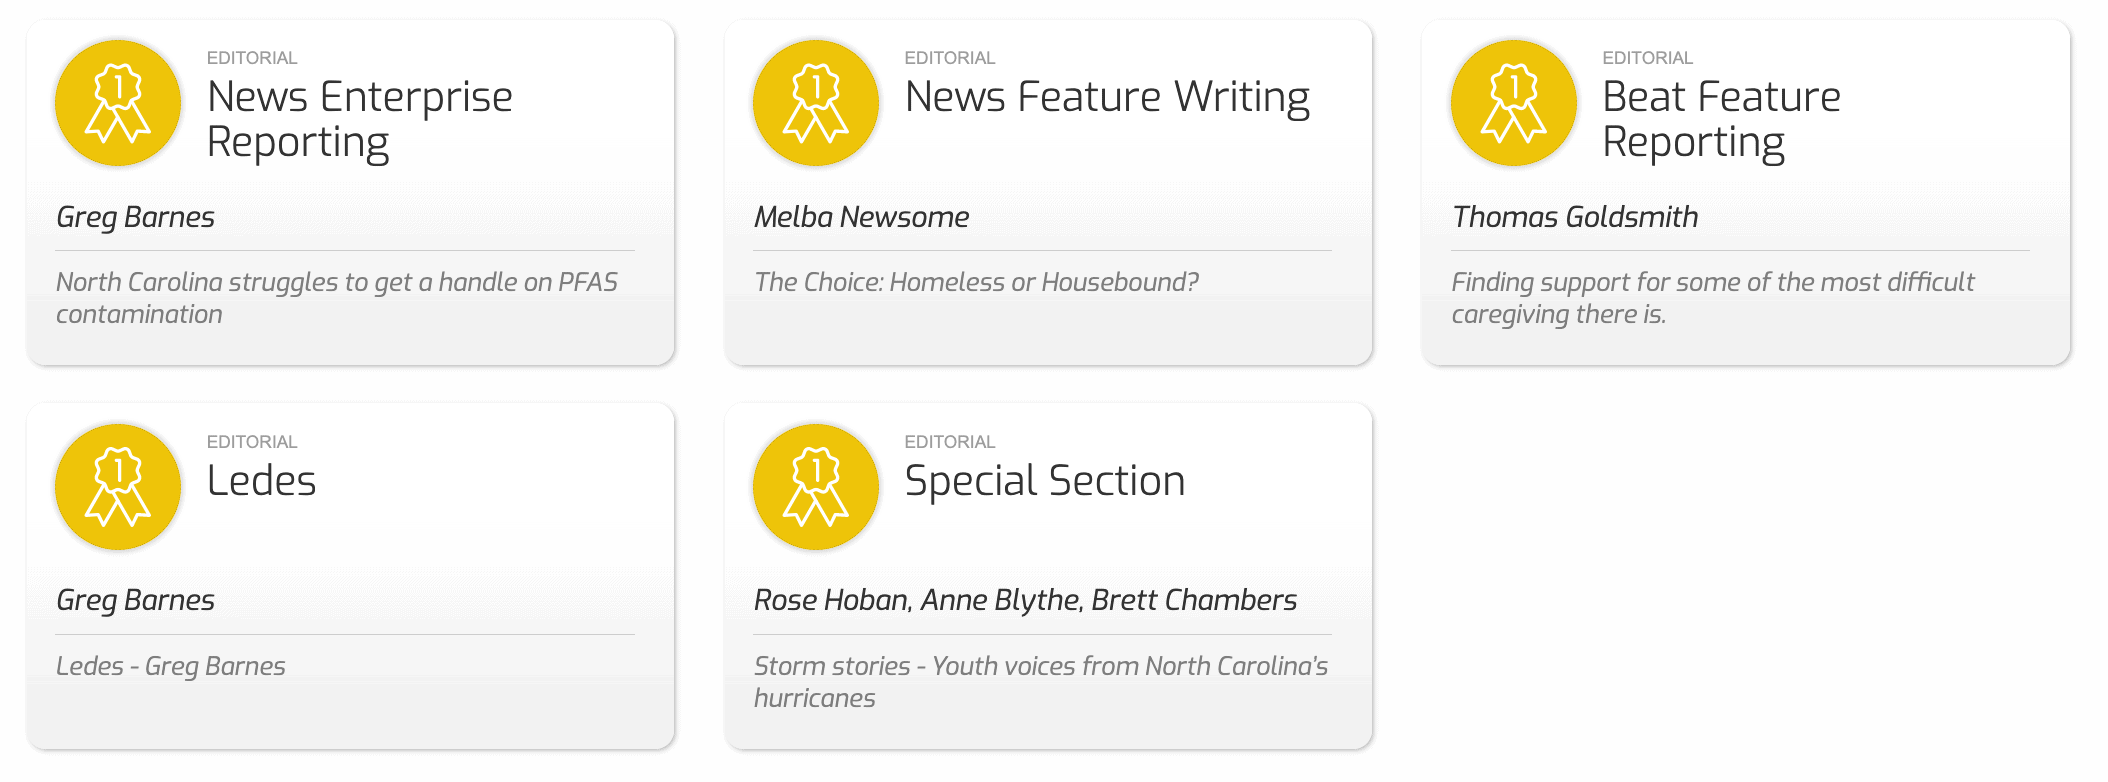Click the News Feature Writing ribbon badge
The width and height of the screenshot is (2108, 782).
816,103
